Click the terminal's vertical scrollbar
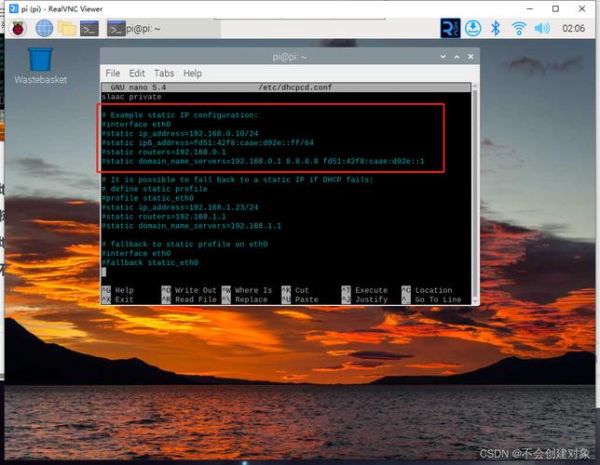Screen dimensions: 600x465 click(x=474, y=180)
